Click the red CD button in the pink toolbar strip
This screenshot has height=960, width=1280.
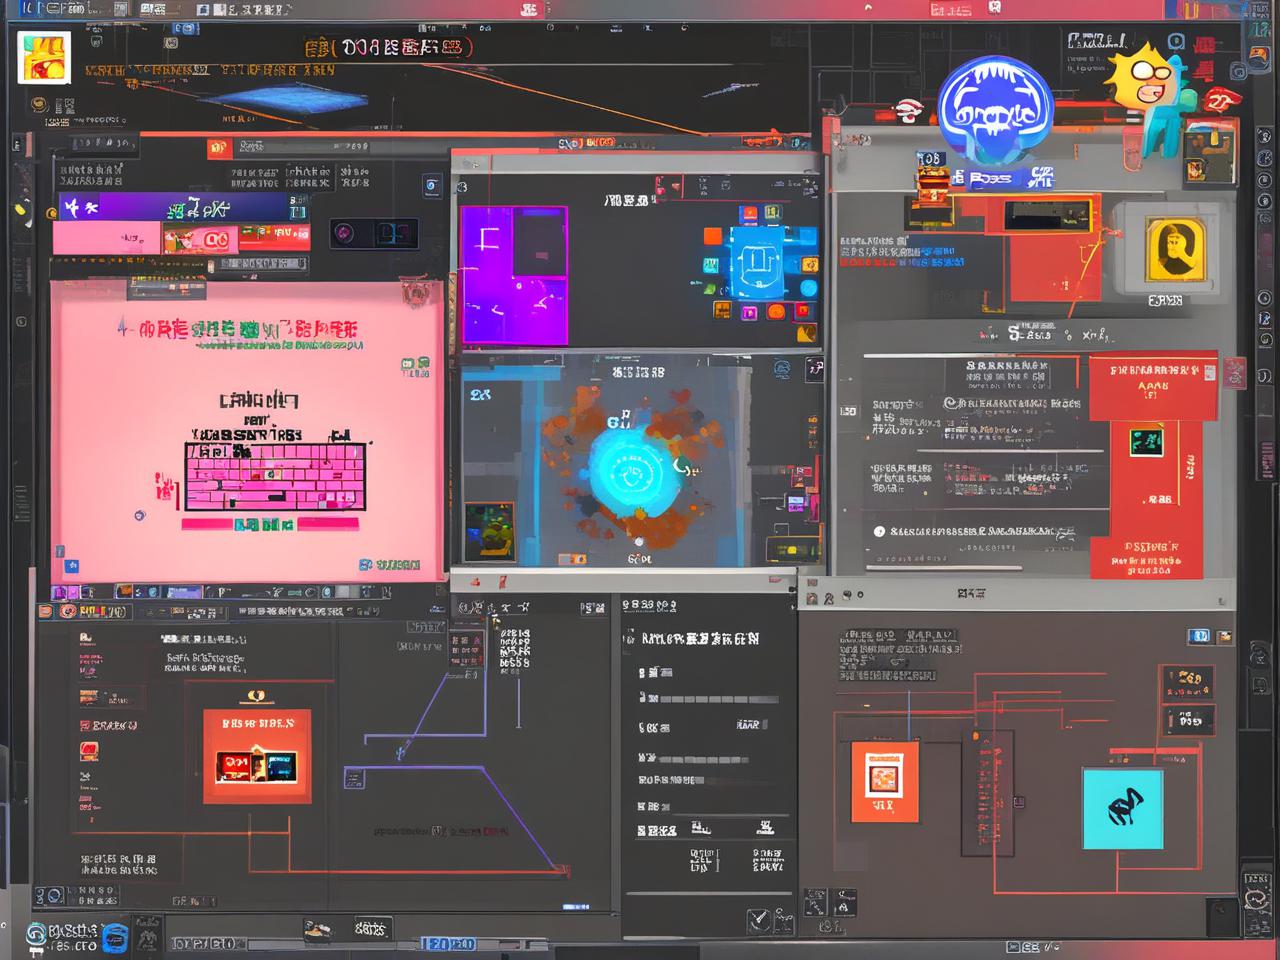(215, 237)
